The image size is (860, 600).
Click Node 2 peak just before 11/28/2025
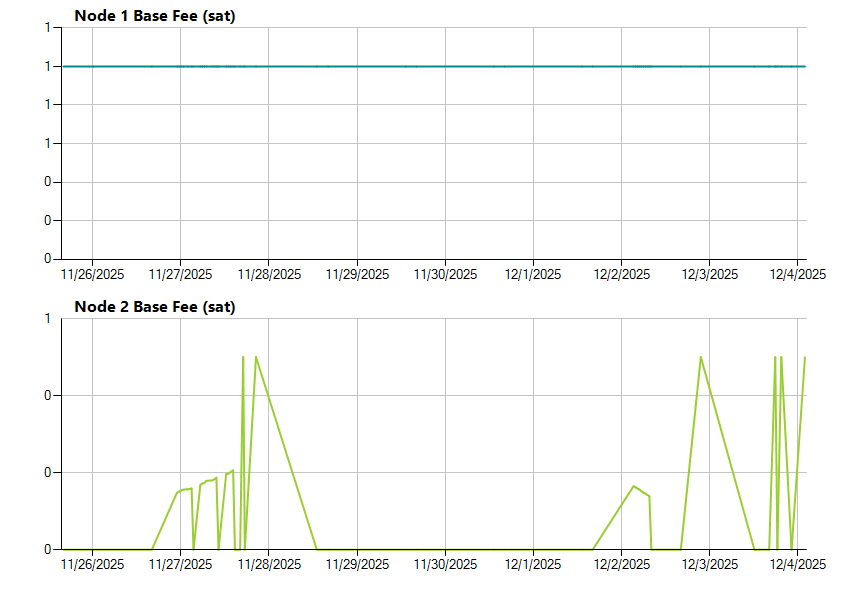click(256, 357)
